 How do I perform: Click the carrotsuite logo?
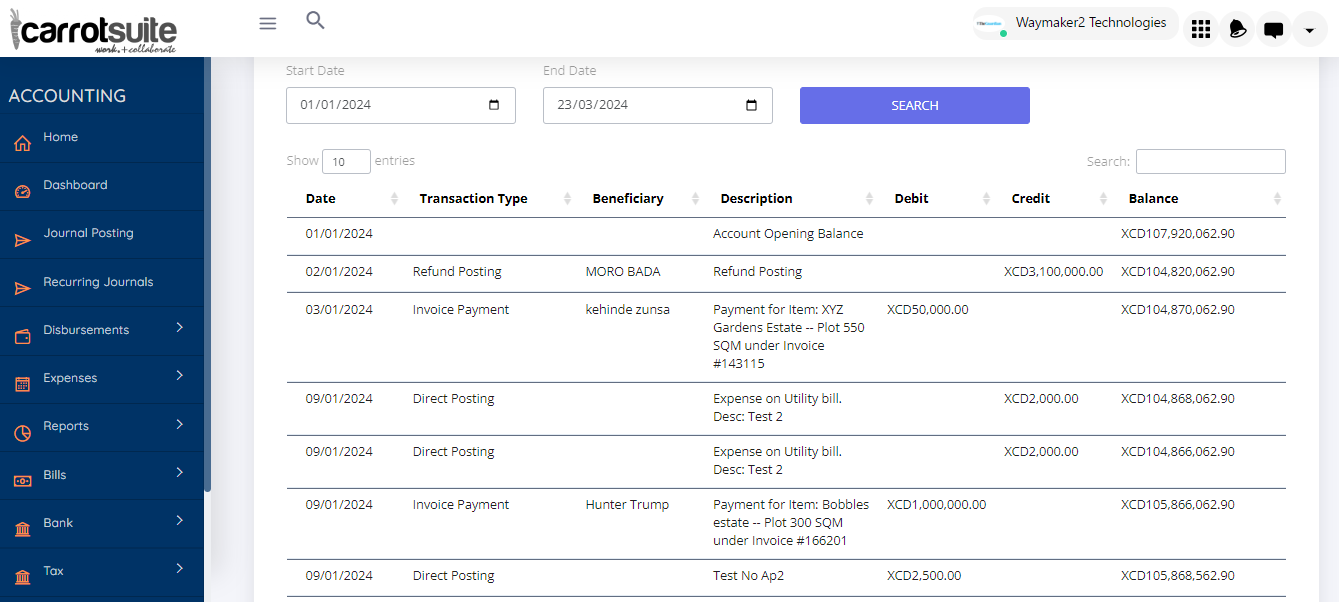point(93,32)
